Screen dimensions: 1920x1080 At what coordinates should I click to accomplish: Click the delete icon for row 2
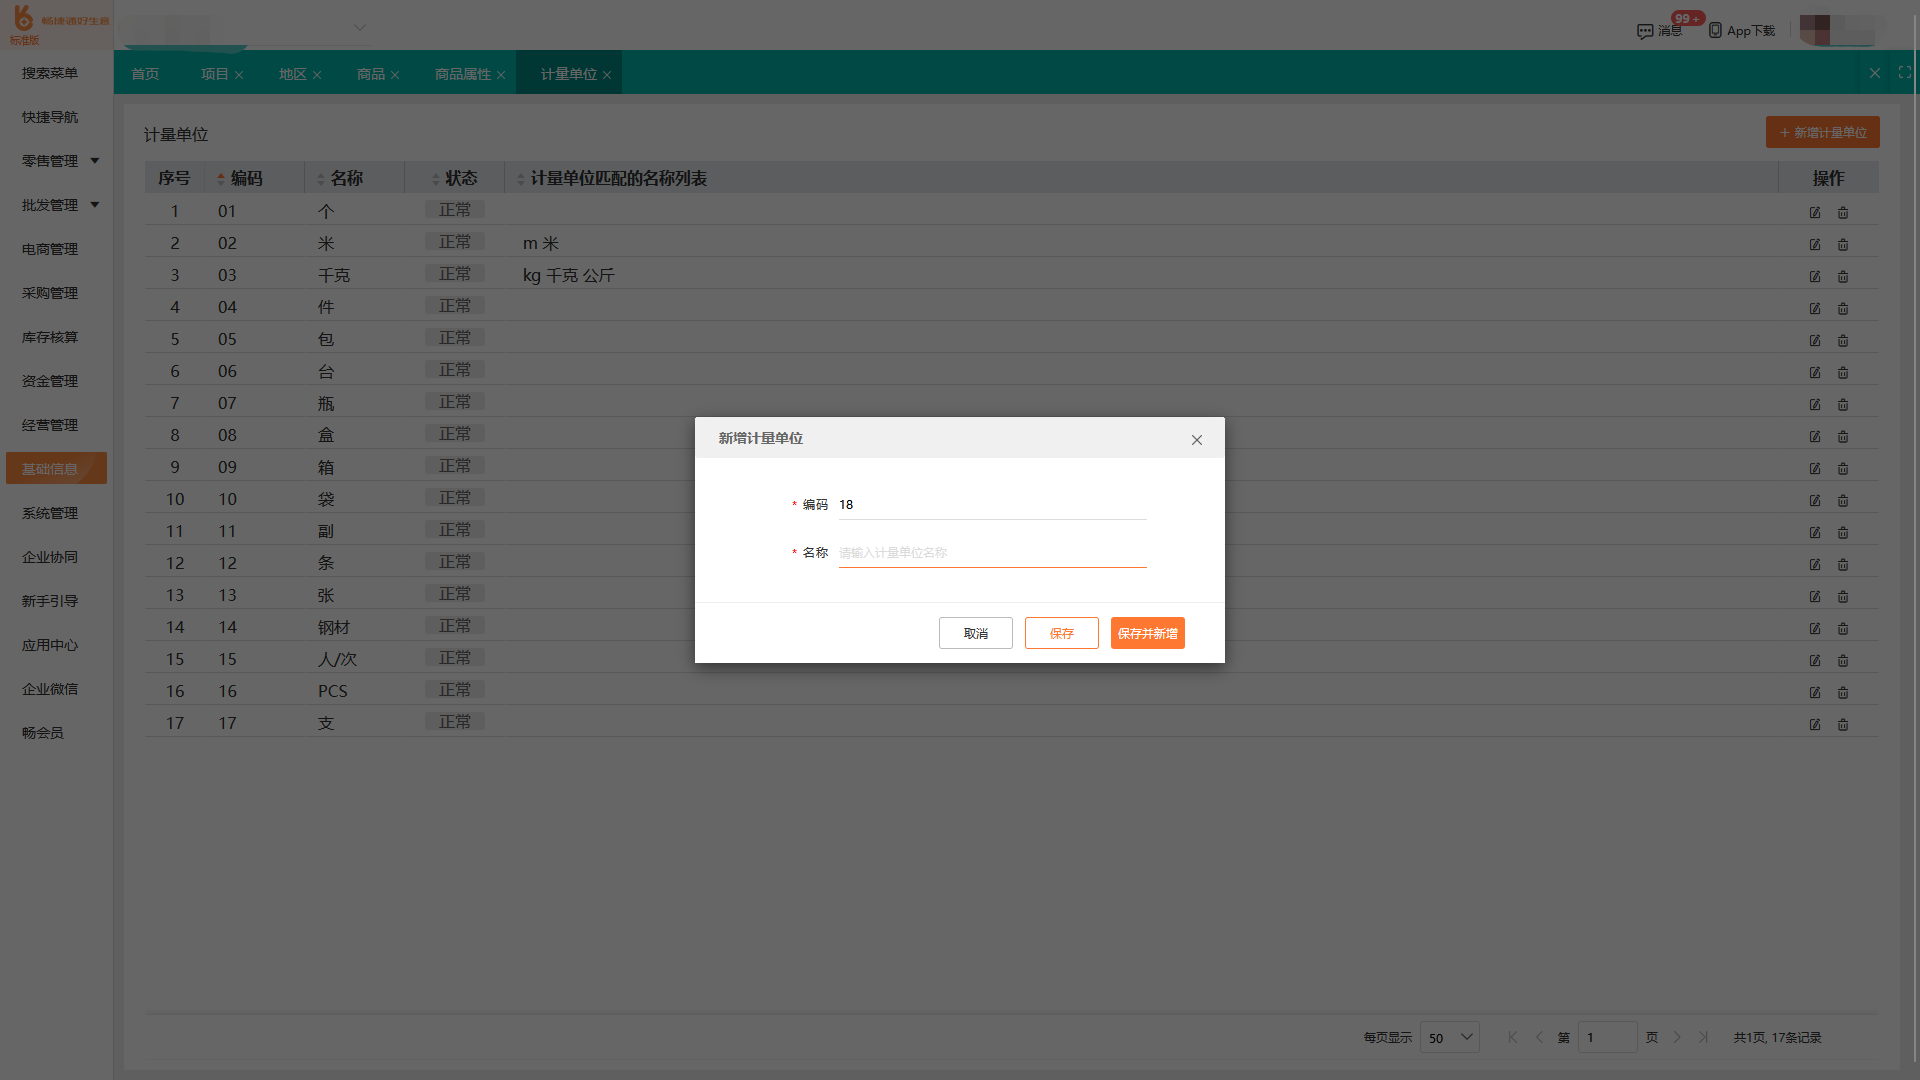coord(1844,244)
